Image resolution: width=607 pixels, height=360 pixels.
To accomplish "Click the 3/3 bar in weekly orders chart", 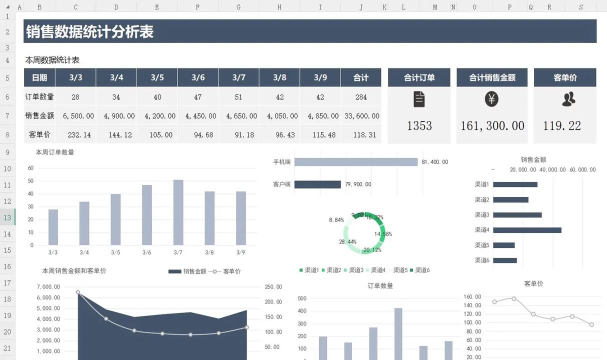I will (53, 227).
